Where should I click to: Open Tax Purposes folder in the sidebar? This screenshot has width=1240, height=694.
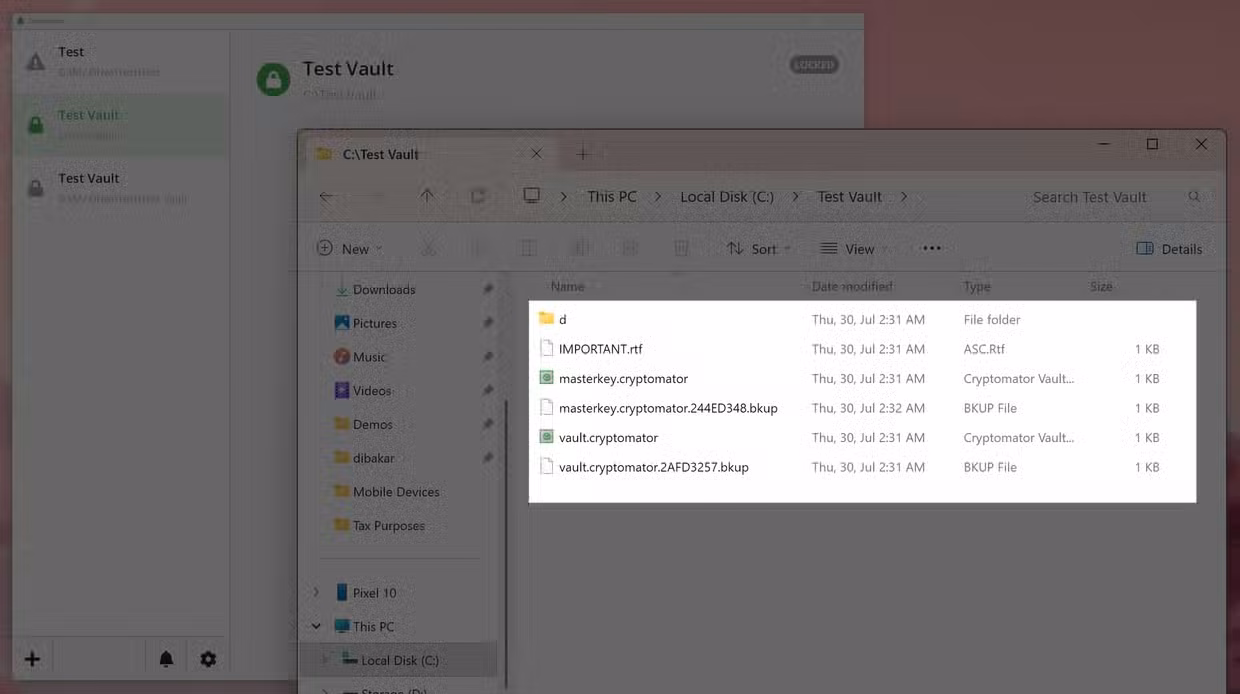pos(388,526)
